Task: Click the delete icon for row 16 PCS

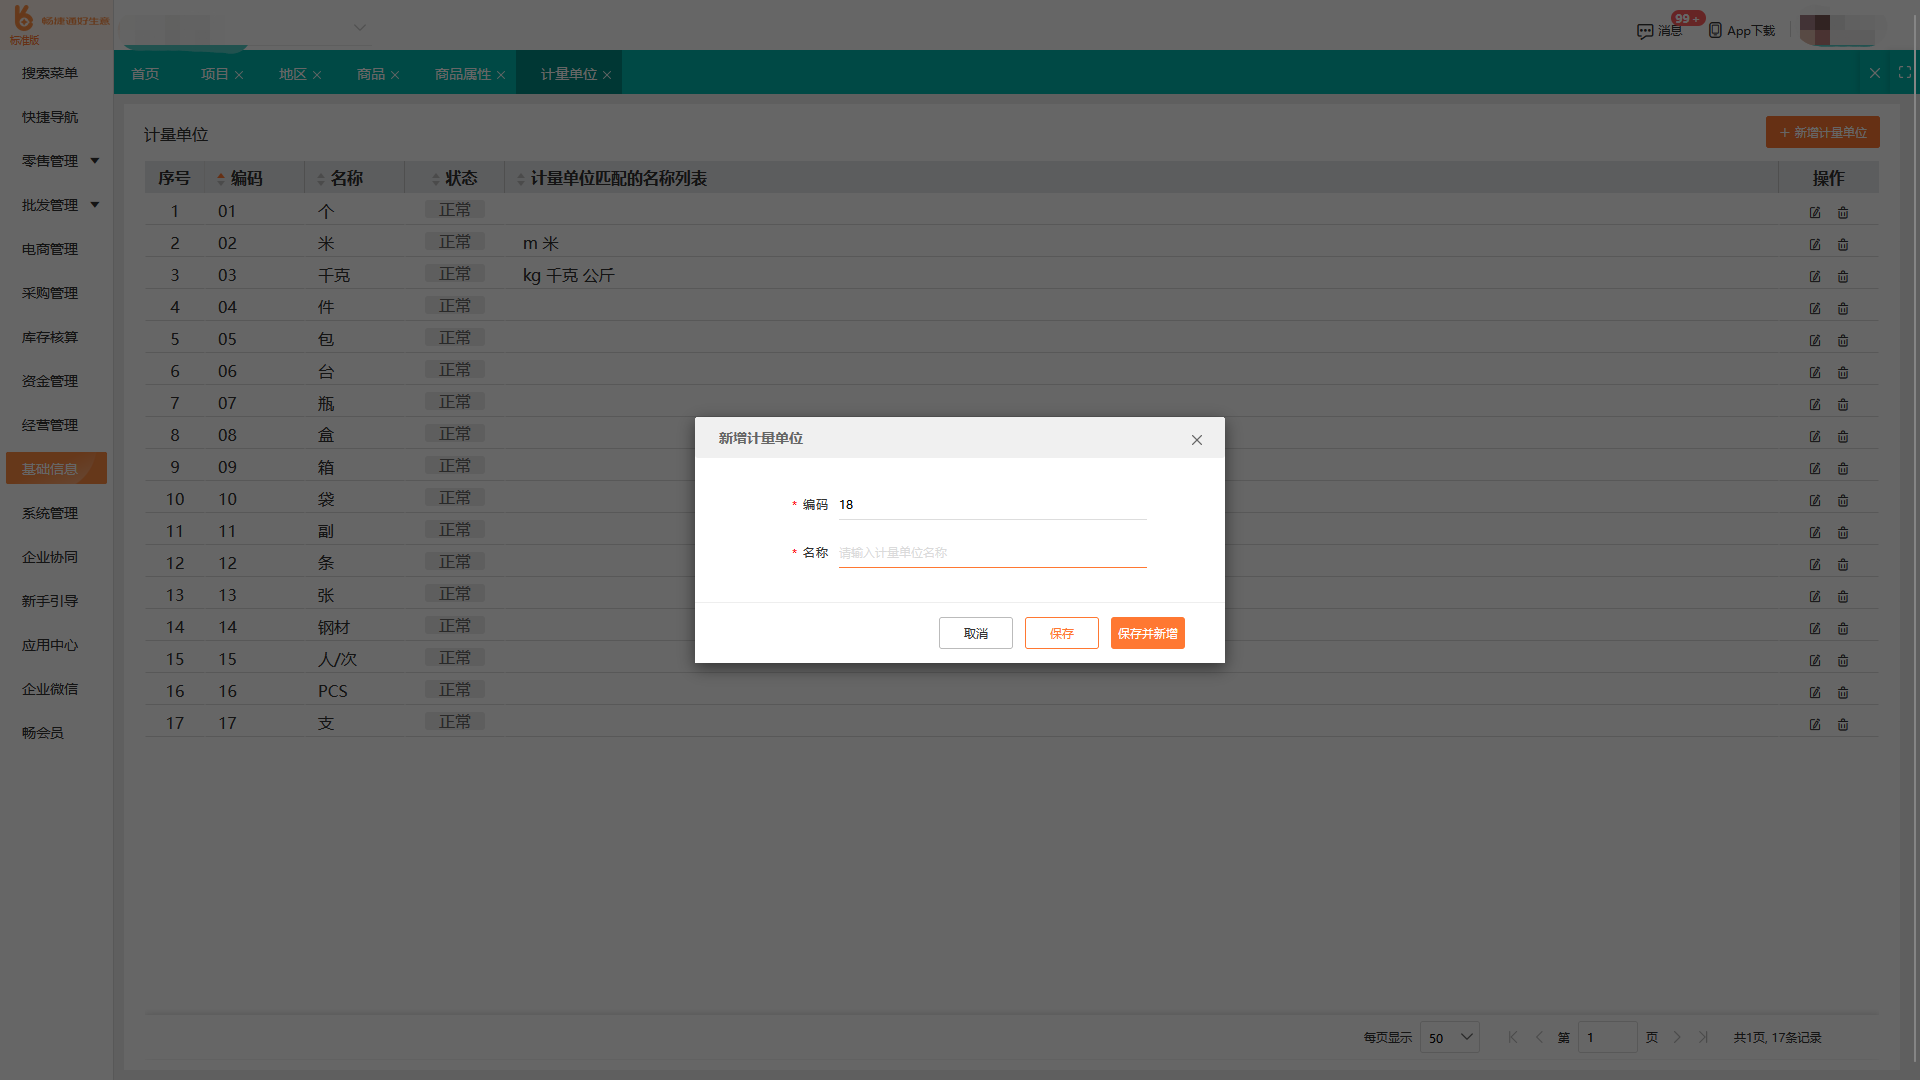Action: (x=1844, y=692)
